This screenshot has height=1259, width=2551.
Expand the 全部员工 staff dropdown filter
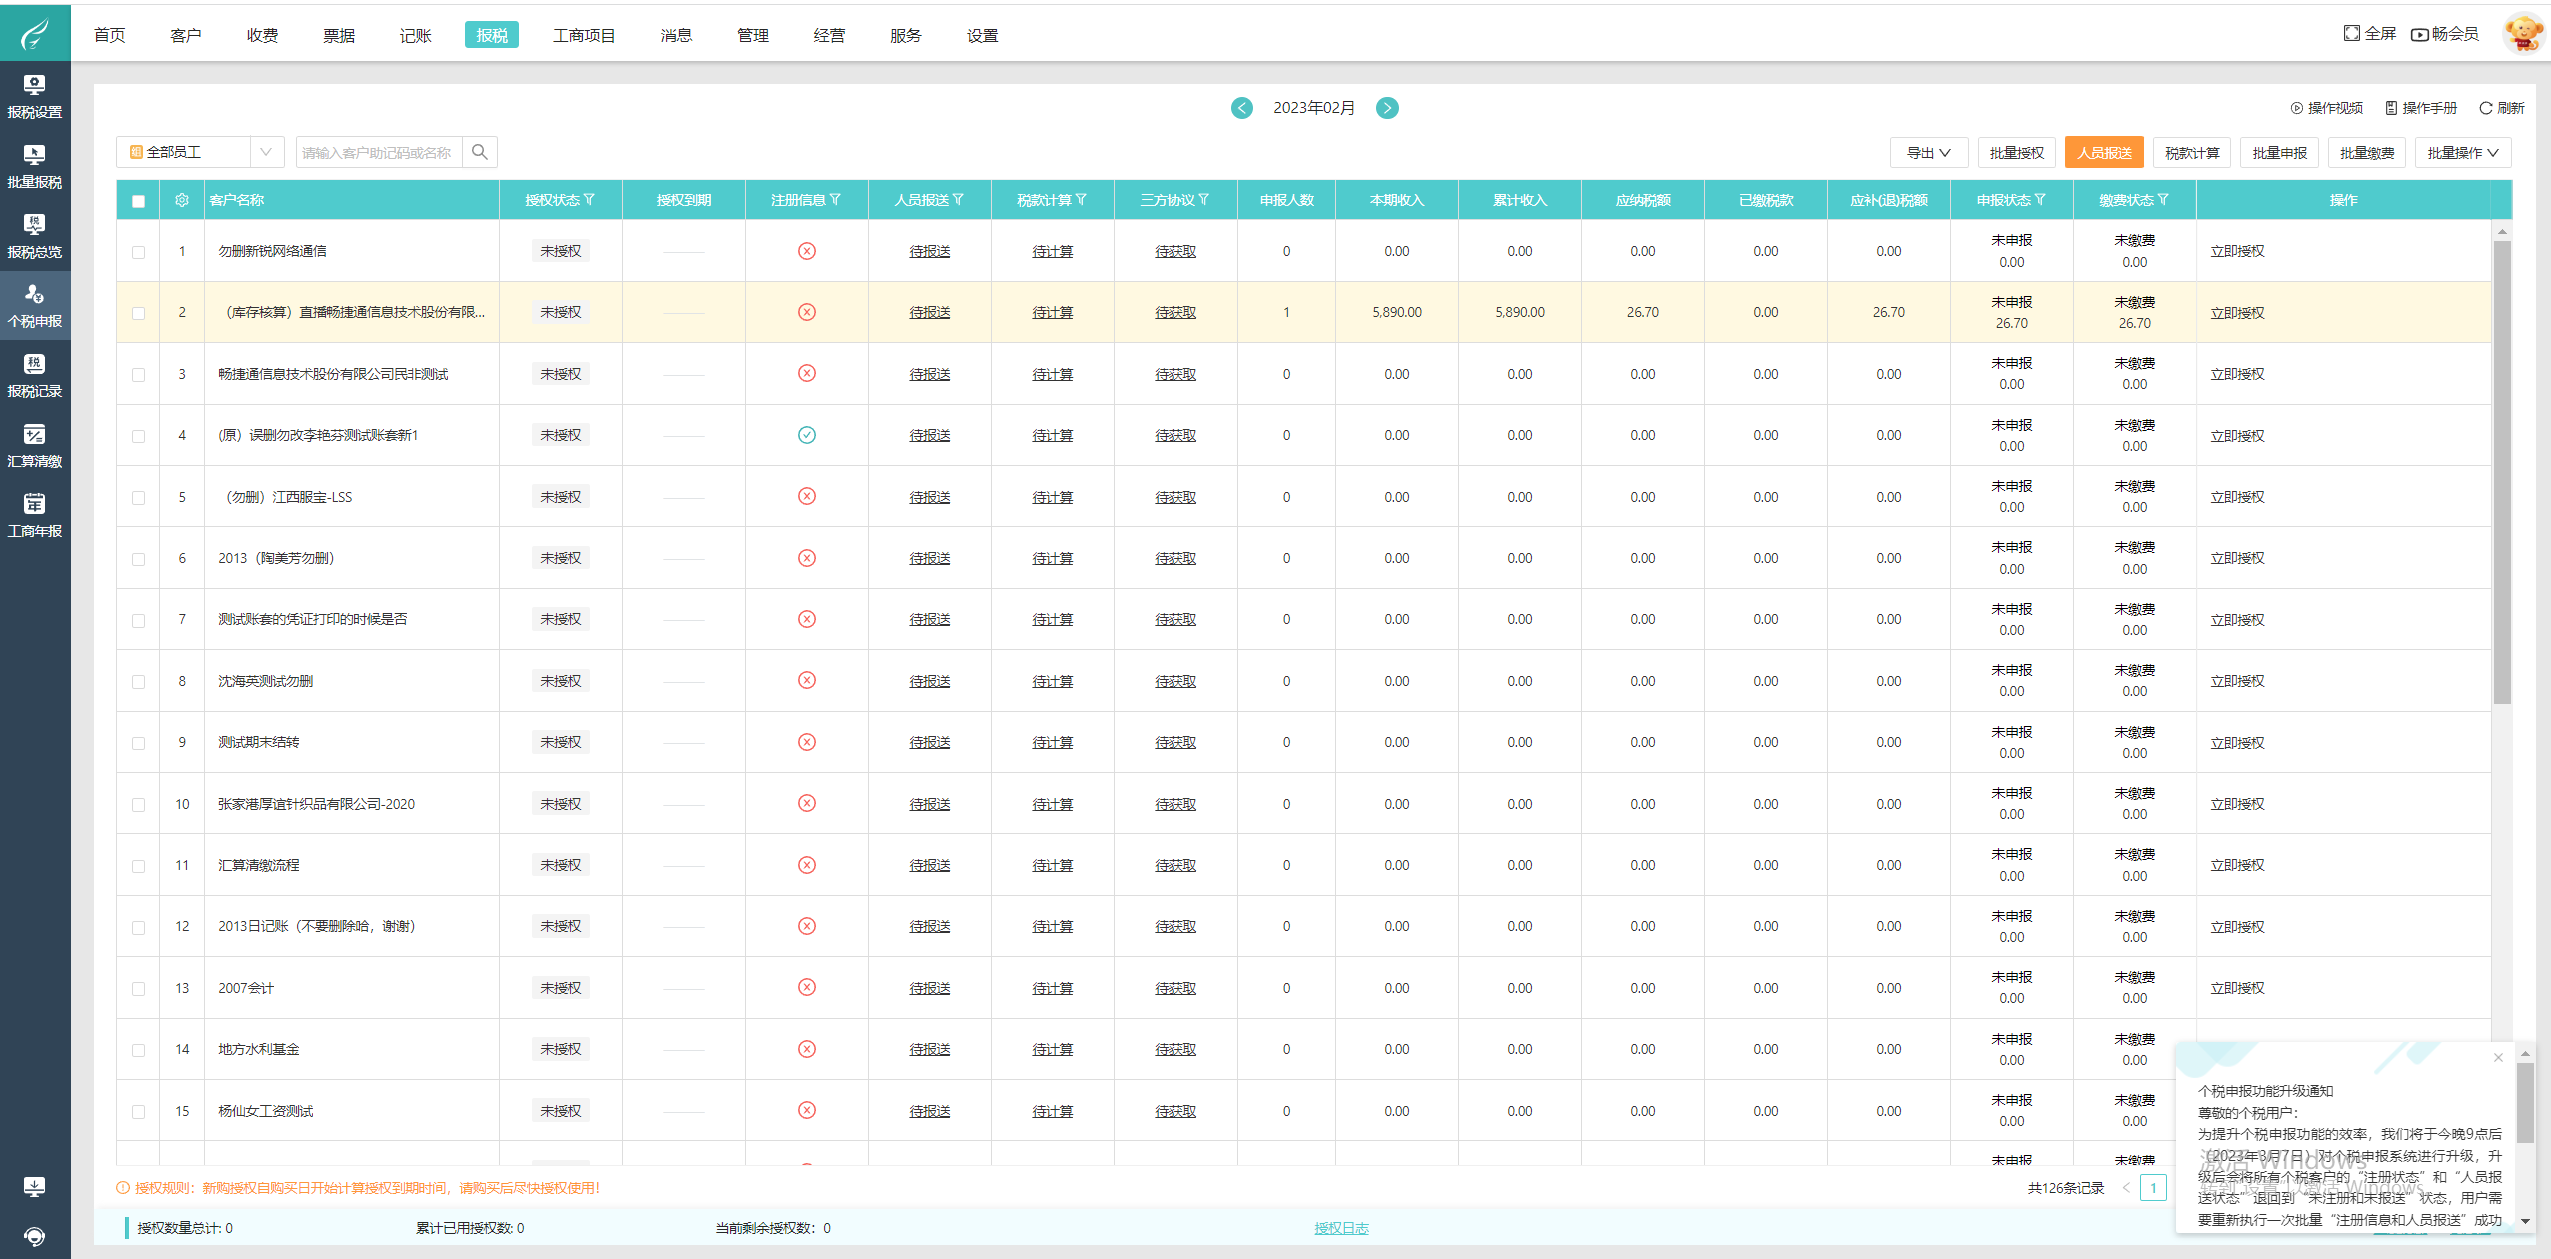click(x=264, y=153)
